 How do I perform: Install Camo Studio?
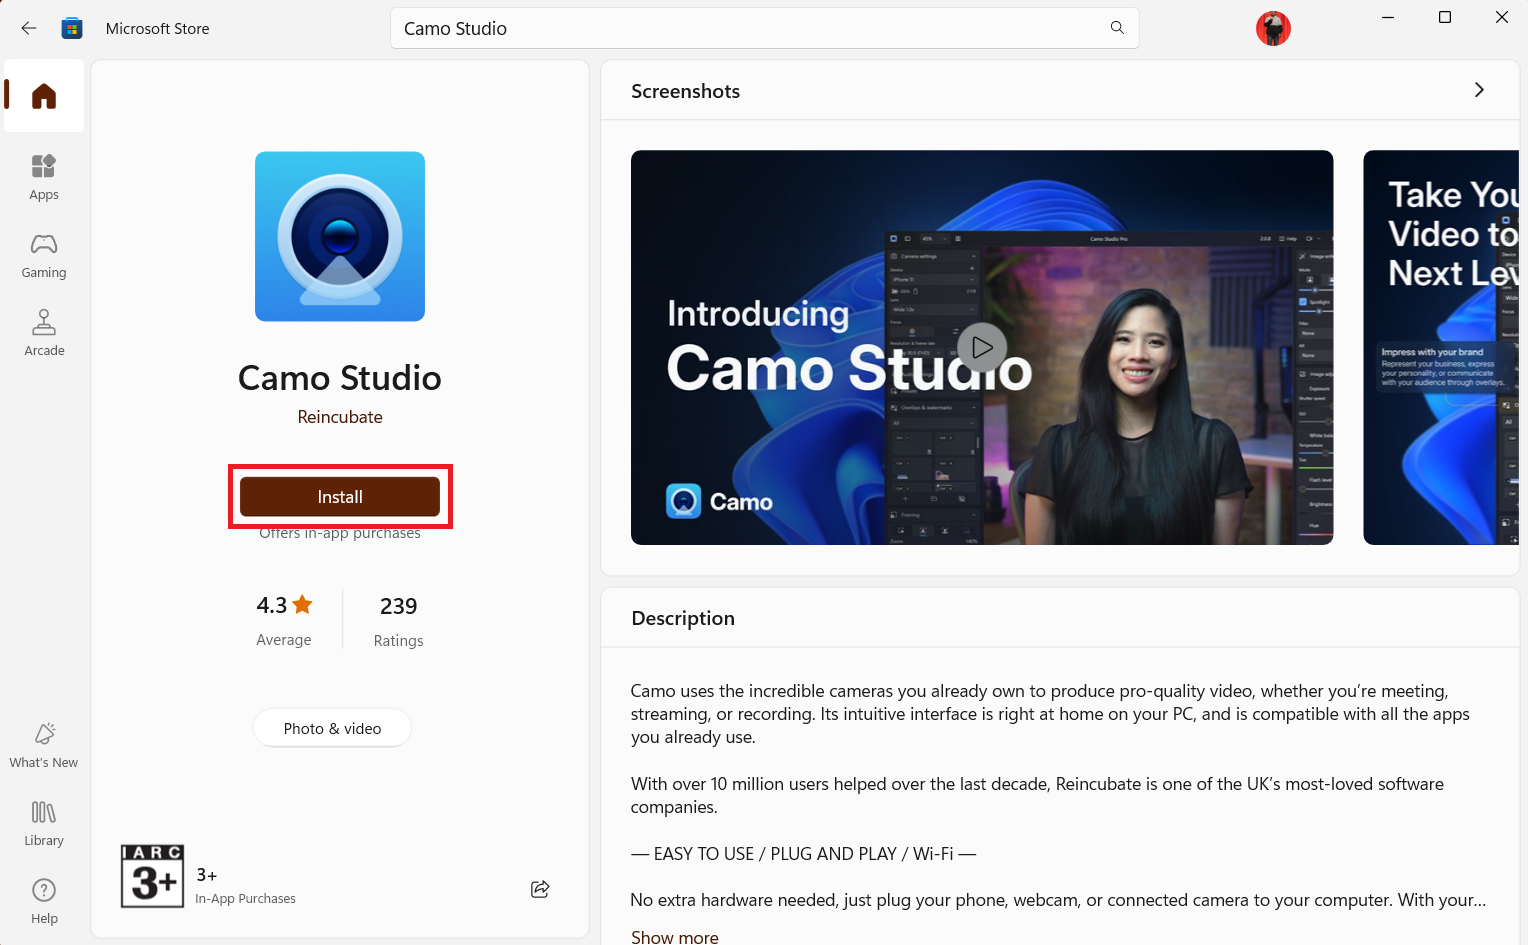tap(340, 496)
